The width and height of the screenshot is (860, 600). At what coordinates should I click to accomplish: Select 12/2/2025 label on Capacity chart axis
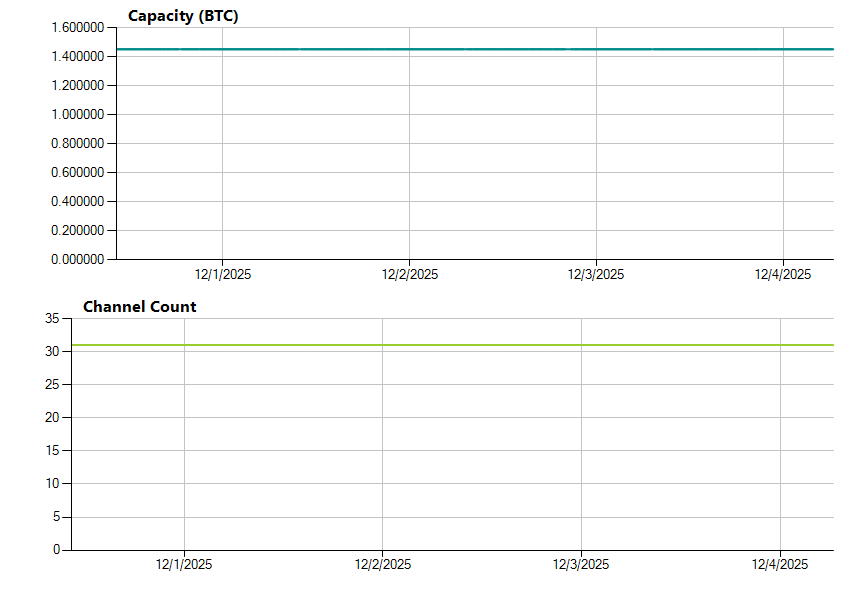coord(409,274)
